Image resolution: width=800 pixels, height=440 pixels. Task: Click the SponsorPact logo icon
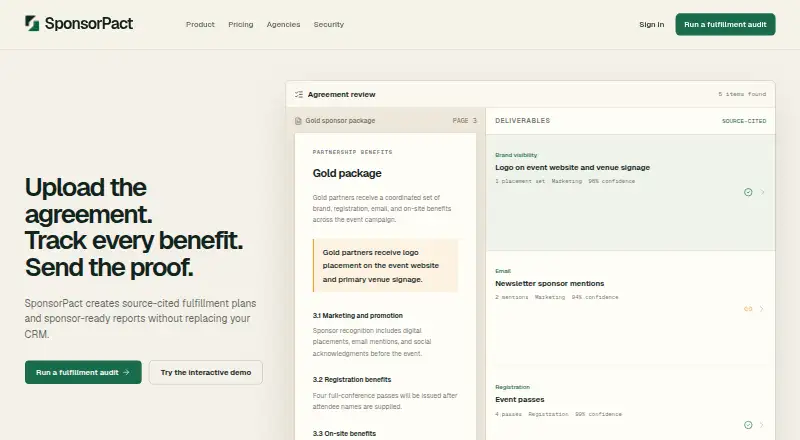point(32,23)
